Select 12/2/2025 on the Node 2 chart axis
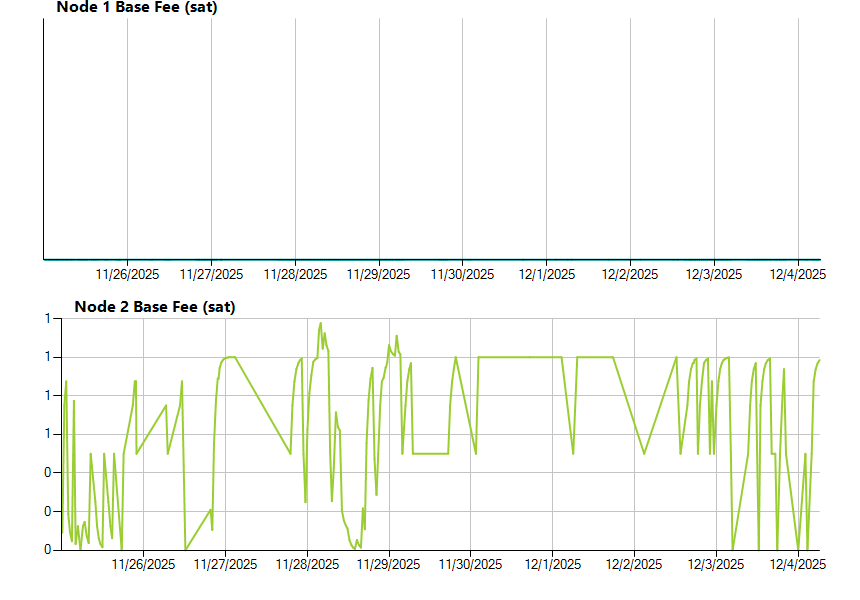Viewport: 860px width, 600px height. (x=634, y=565)
